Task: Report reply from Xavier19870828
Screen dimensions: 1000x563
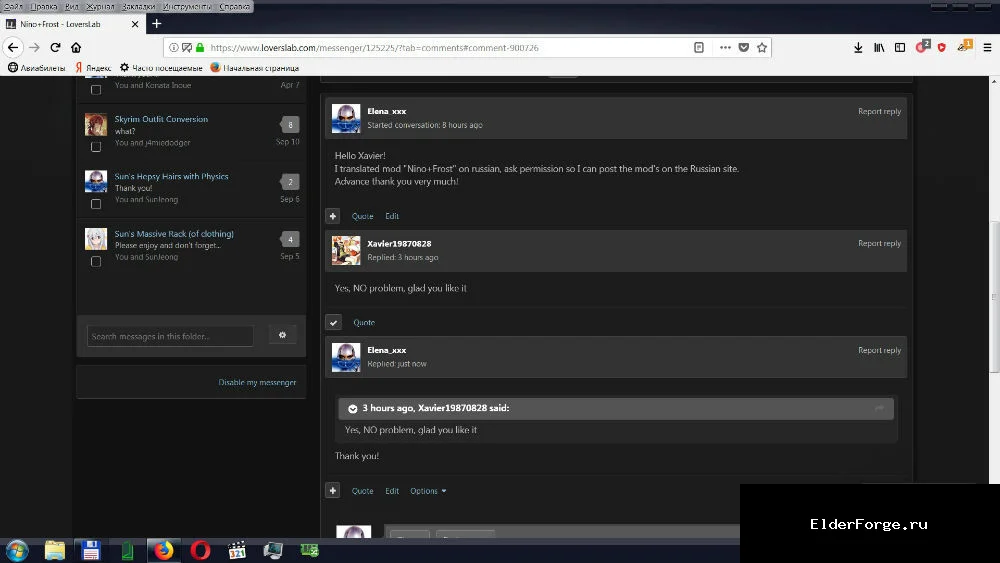Action: click(879, 243)
